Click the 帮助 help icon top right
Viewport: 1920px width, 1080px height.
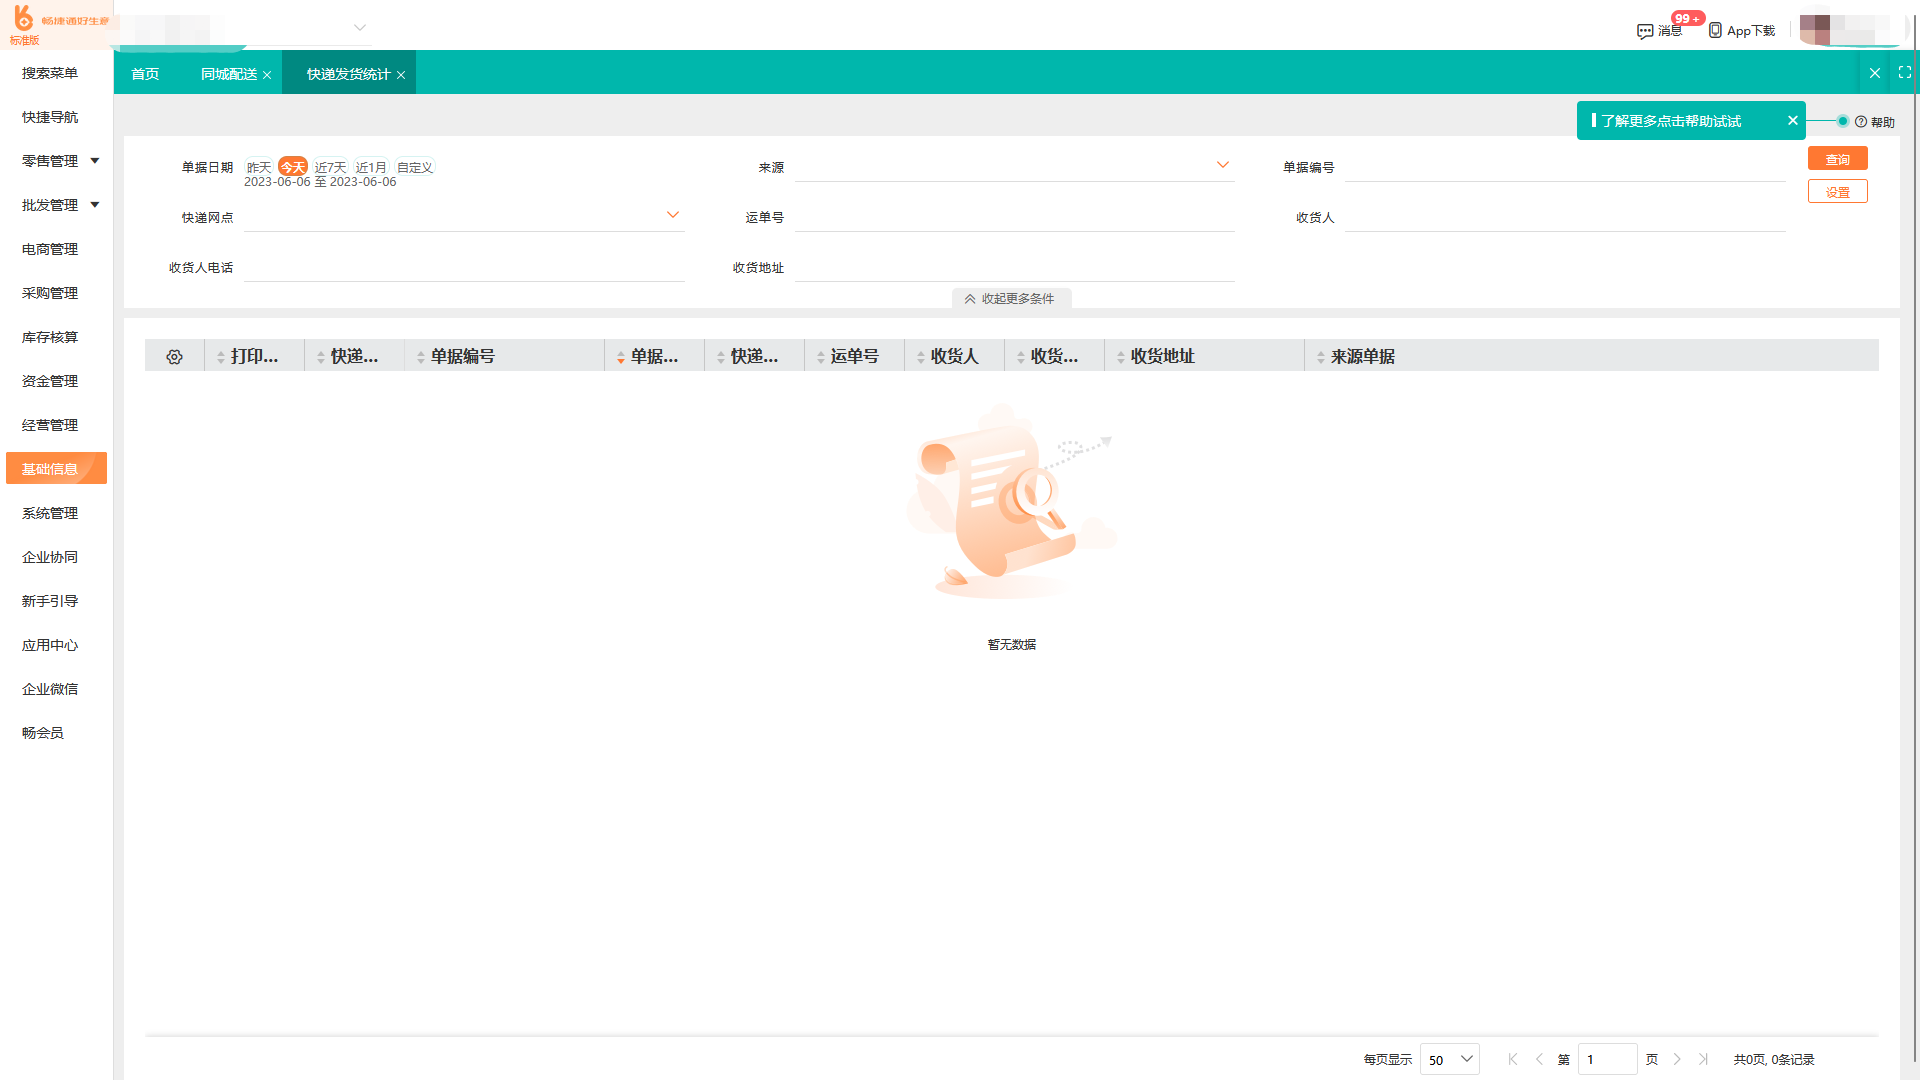[x=1861, y=121]
